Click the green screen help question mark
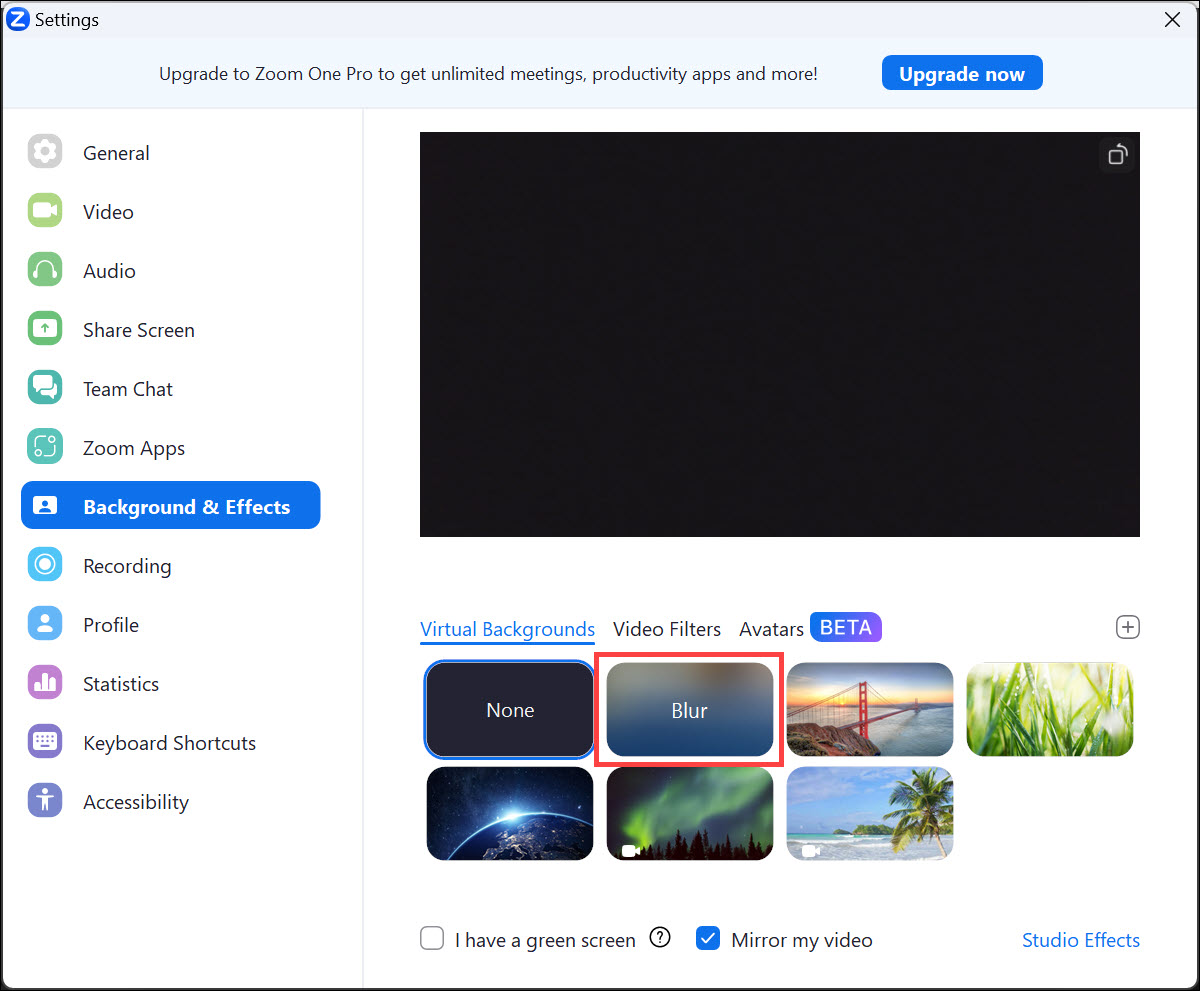Screen dimensions: 1200x991 (660, 938)
